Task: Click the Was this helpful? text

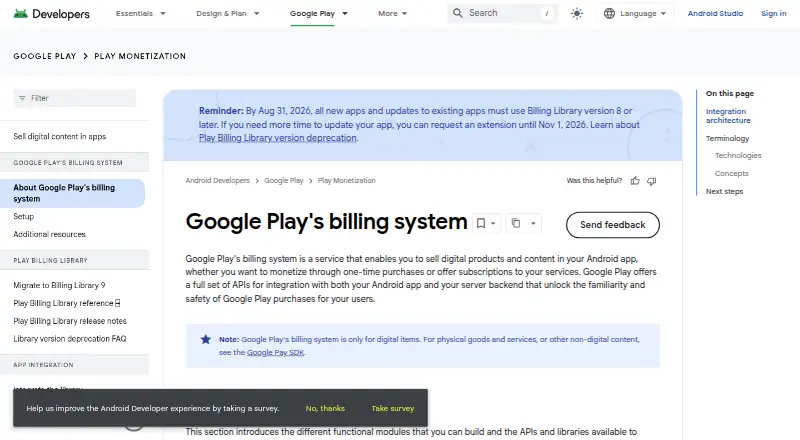Action: click(x=594, y=181)
